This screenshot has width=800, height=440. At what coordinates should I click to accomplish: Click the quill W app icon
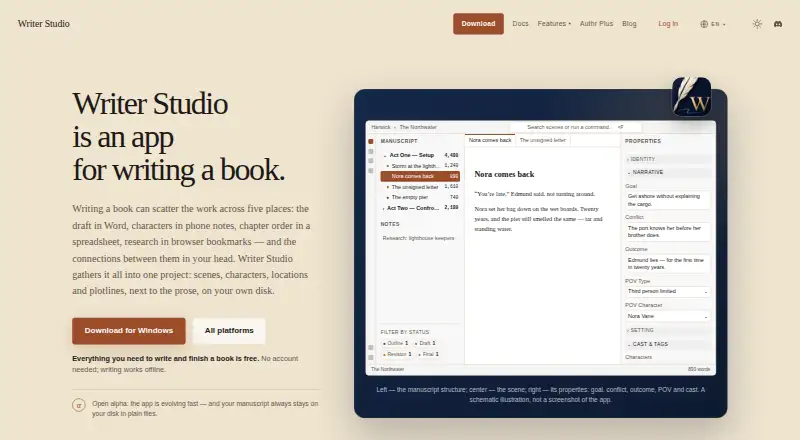[691, 96]
